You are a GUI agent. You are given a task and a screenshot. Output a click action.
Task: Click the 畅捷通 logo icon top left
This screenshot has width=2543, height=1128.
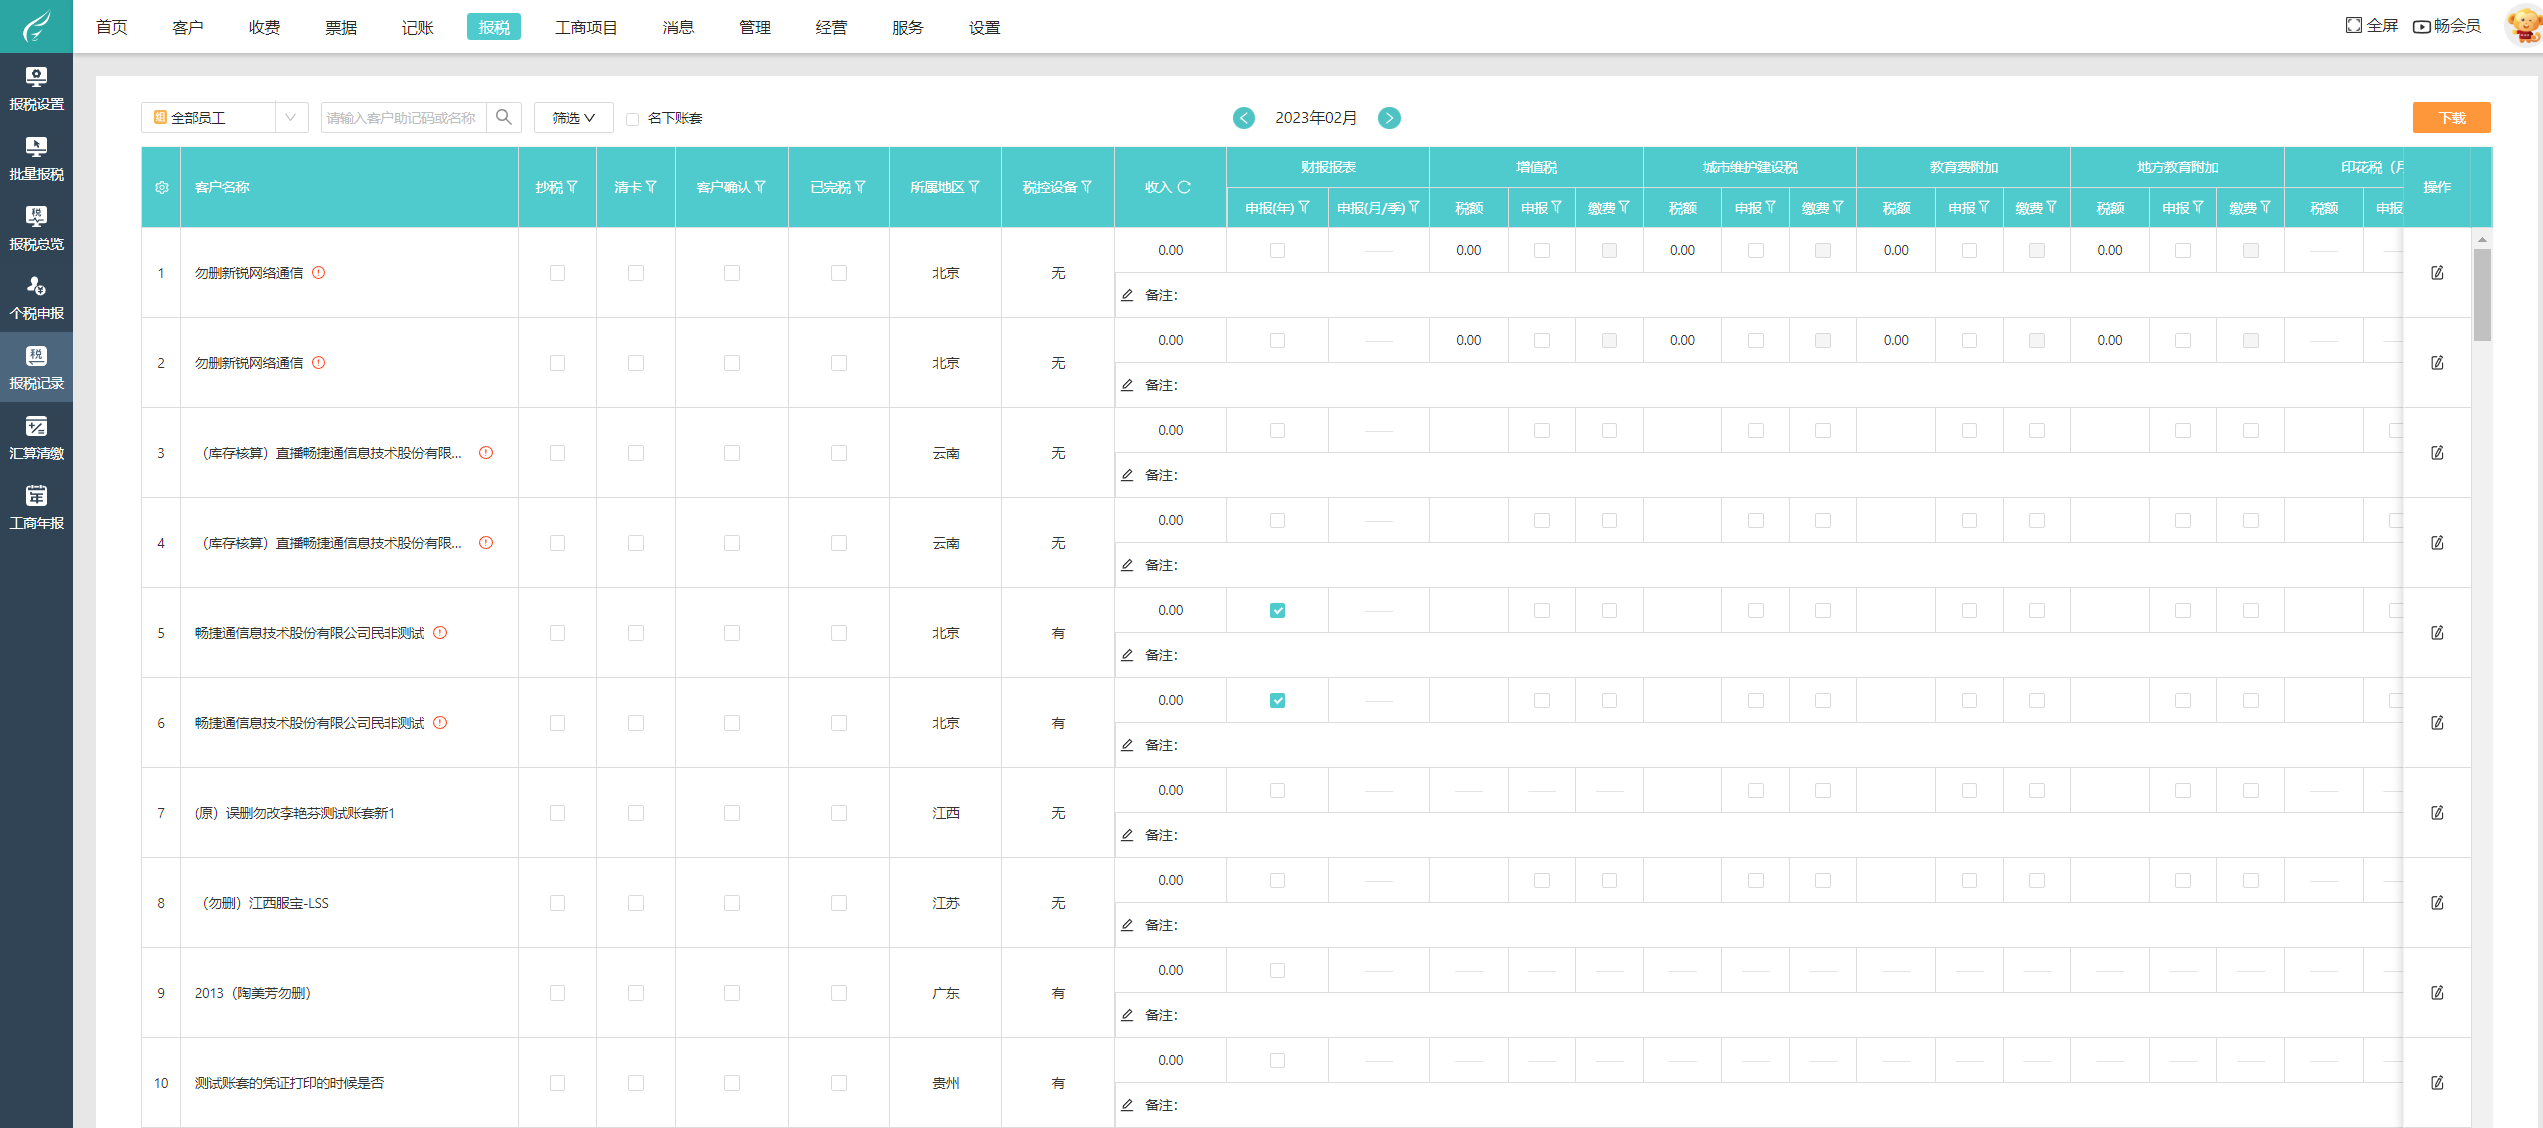pos(36,26)
